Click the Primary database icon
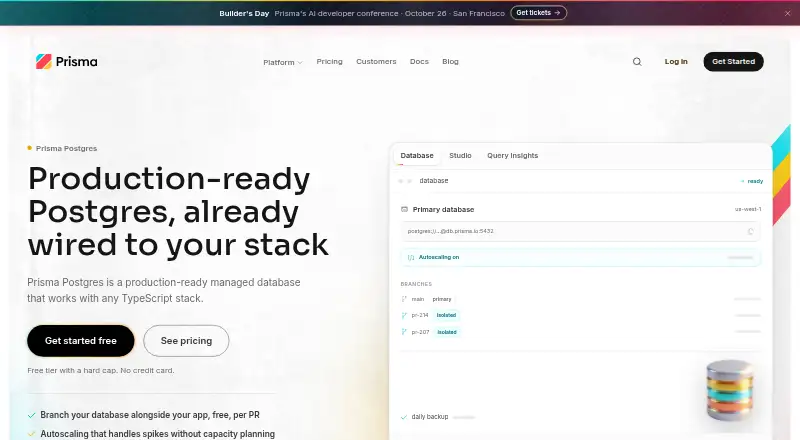The height and width of the screenshot is (440, 800). click(404, 209)
